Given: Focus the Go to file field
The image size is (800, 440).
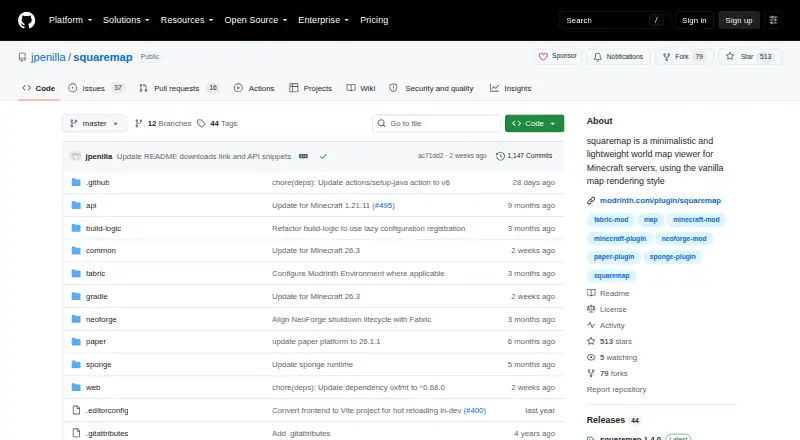Looking at the screenshot, I should point(437,124).
